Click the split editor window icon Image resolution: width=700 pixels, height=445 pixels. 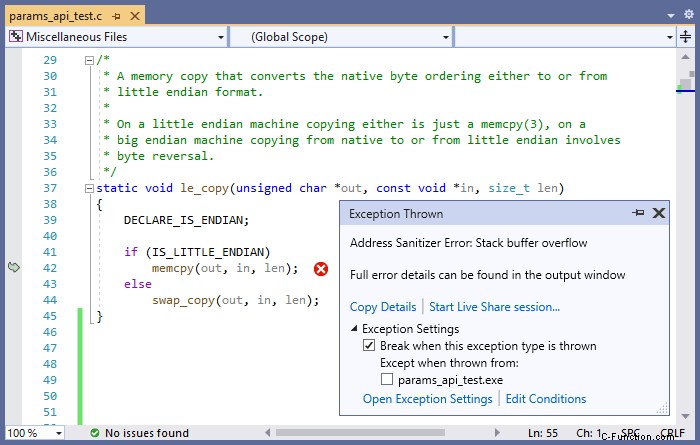coord(685,37)
